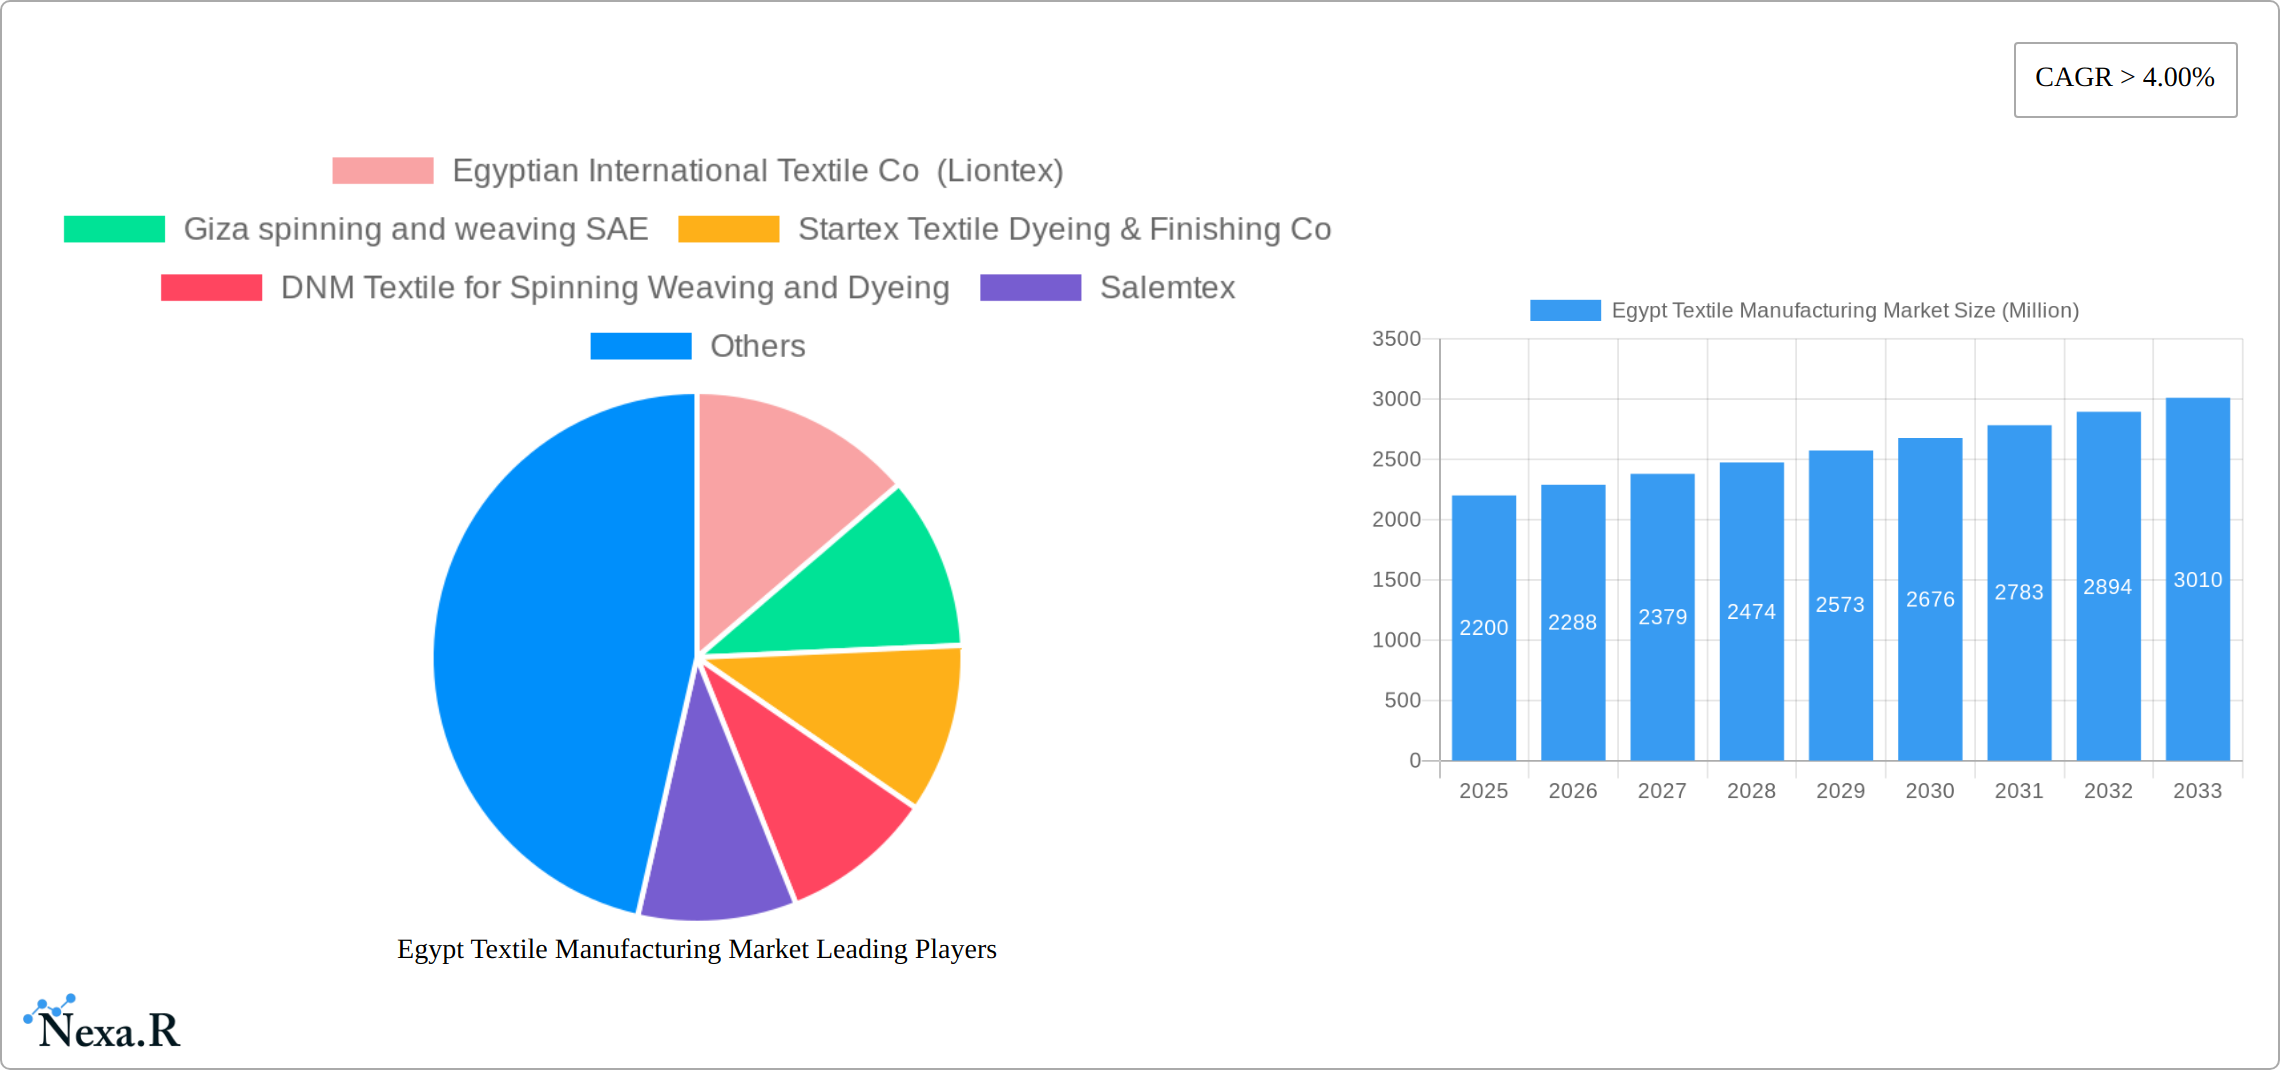Select the Egyptian International Textile Co legend text
This screenshot has width=2280, height=1070.
click(758, 170)
